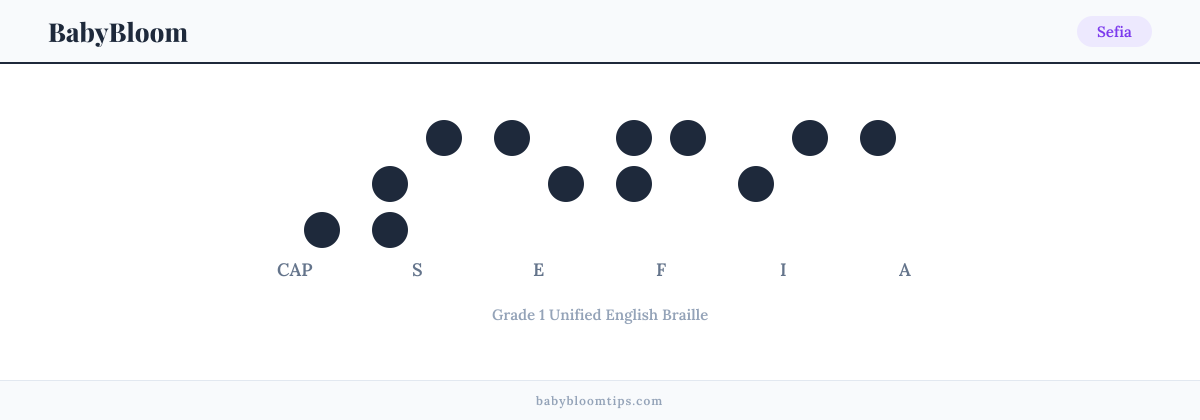Click the Sefia name badge
This screenshot has height=420, width=1200.
[1114, 32]
